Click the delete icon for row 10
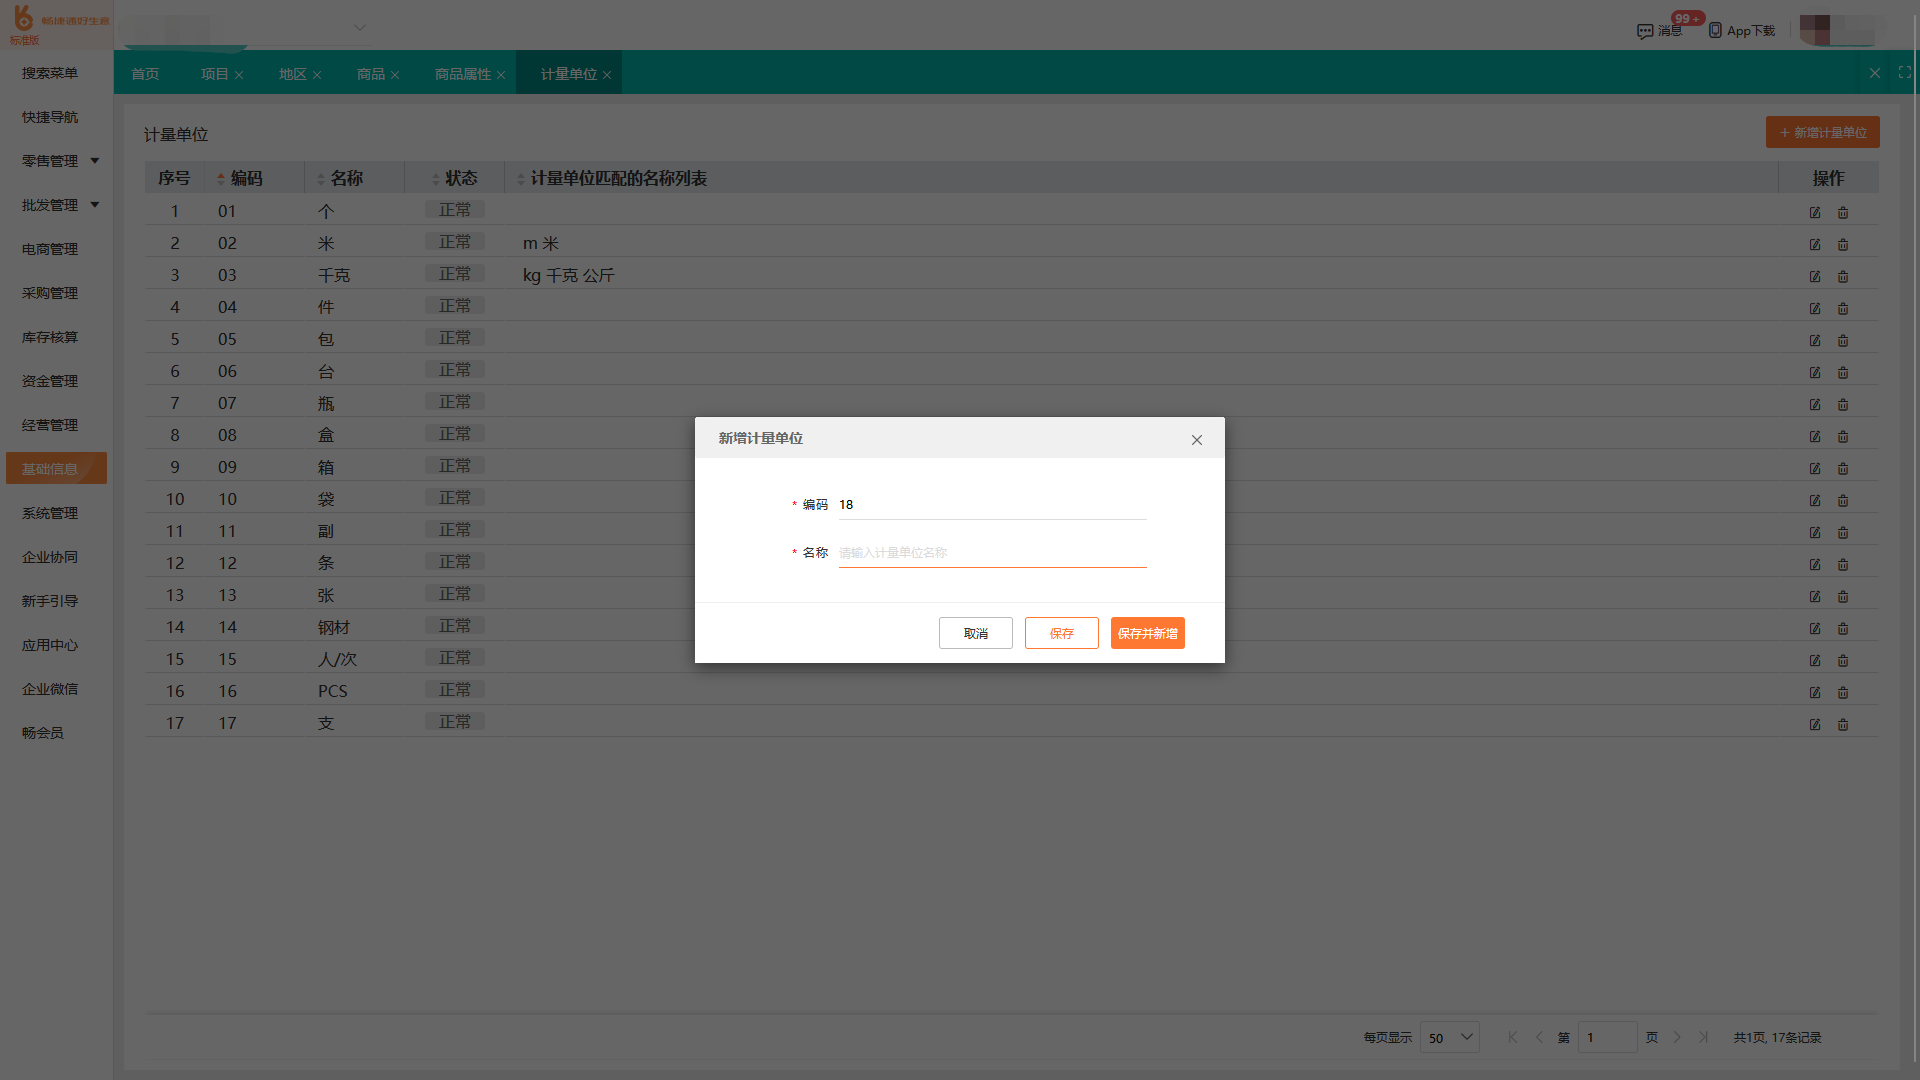 1844,500
